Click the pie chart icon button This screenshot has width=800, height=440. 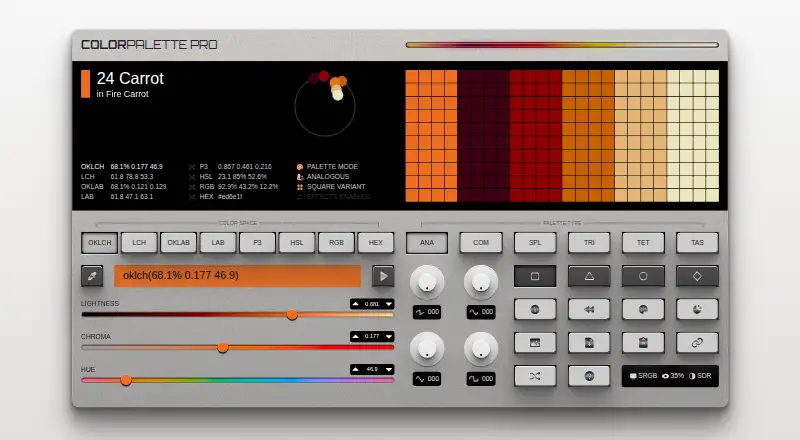pos(697,309)
